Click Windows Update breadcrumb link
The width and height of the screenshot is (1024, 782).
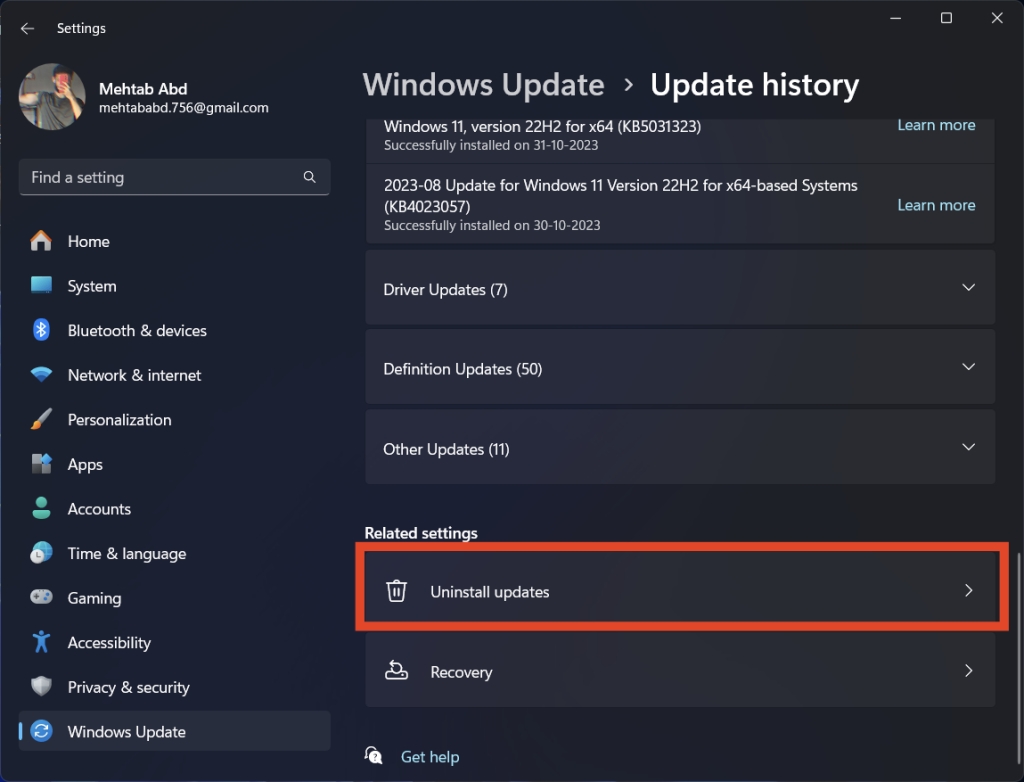click(483, 85)
